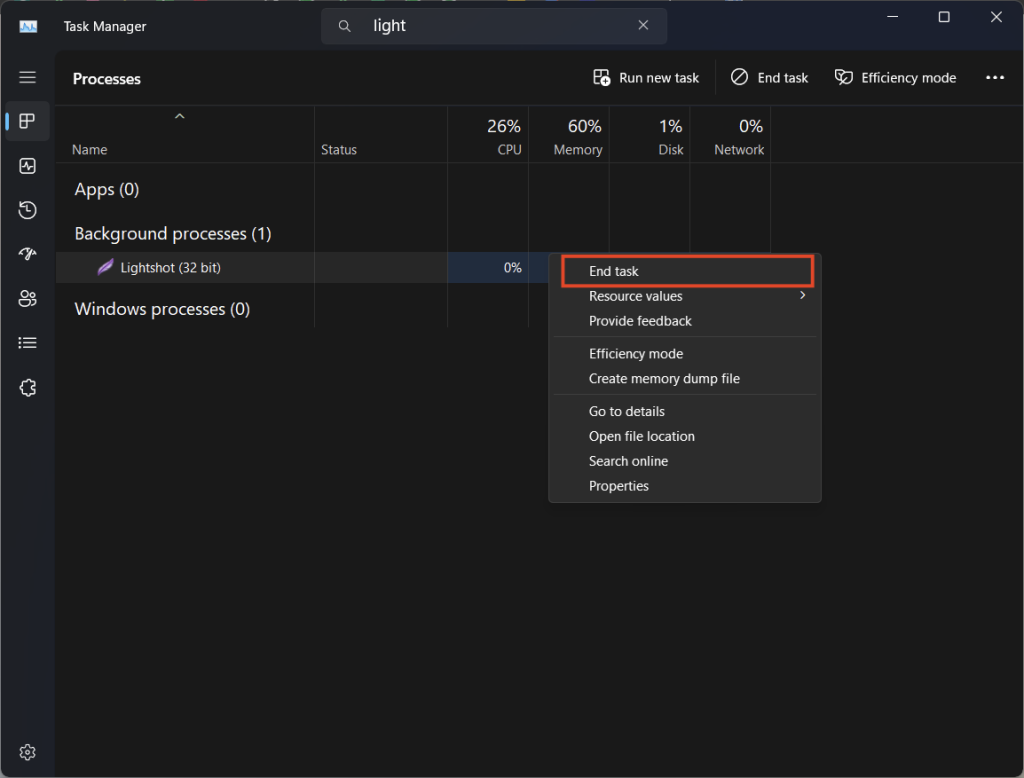Open Task Manager settings gear
Screen dimensions: 1024x778
click(27, 753)
